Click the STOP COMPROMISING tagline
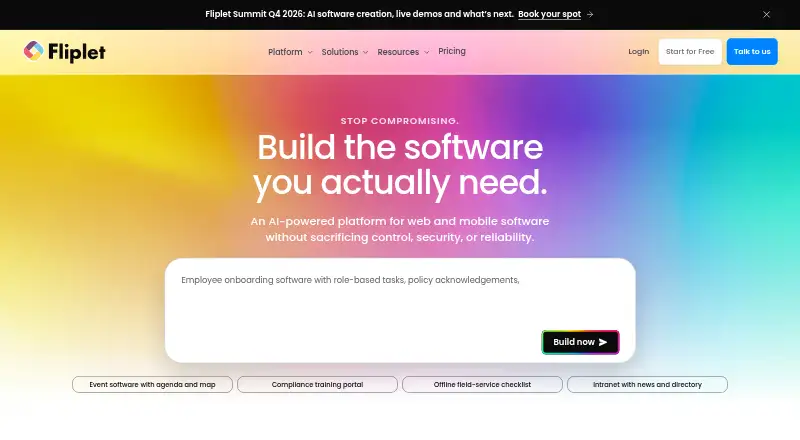800x440 pixels. (399, 121)
